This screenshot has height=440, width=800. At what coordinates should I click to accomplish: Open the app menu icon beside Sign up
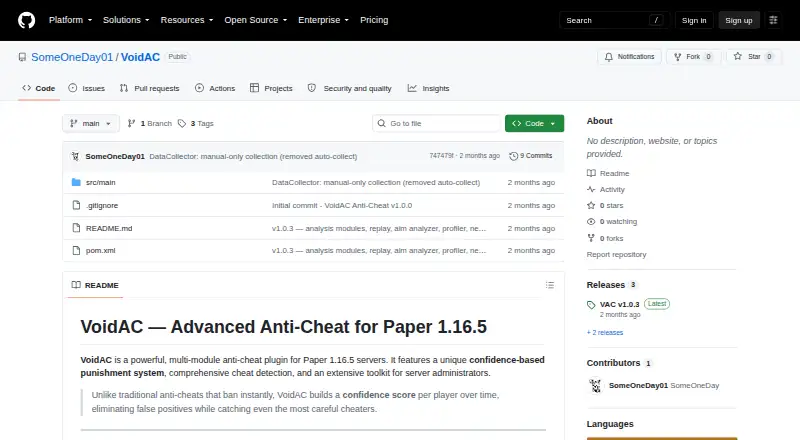[773, 20]
